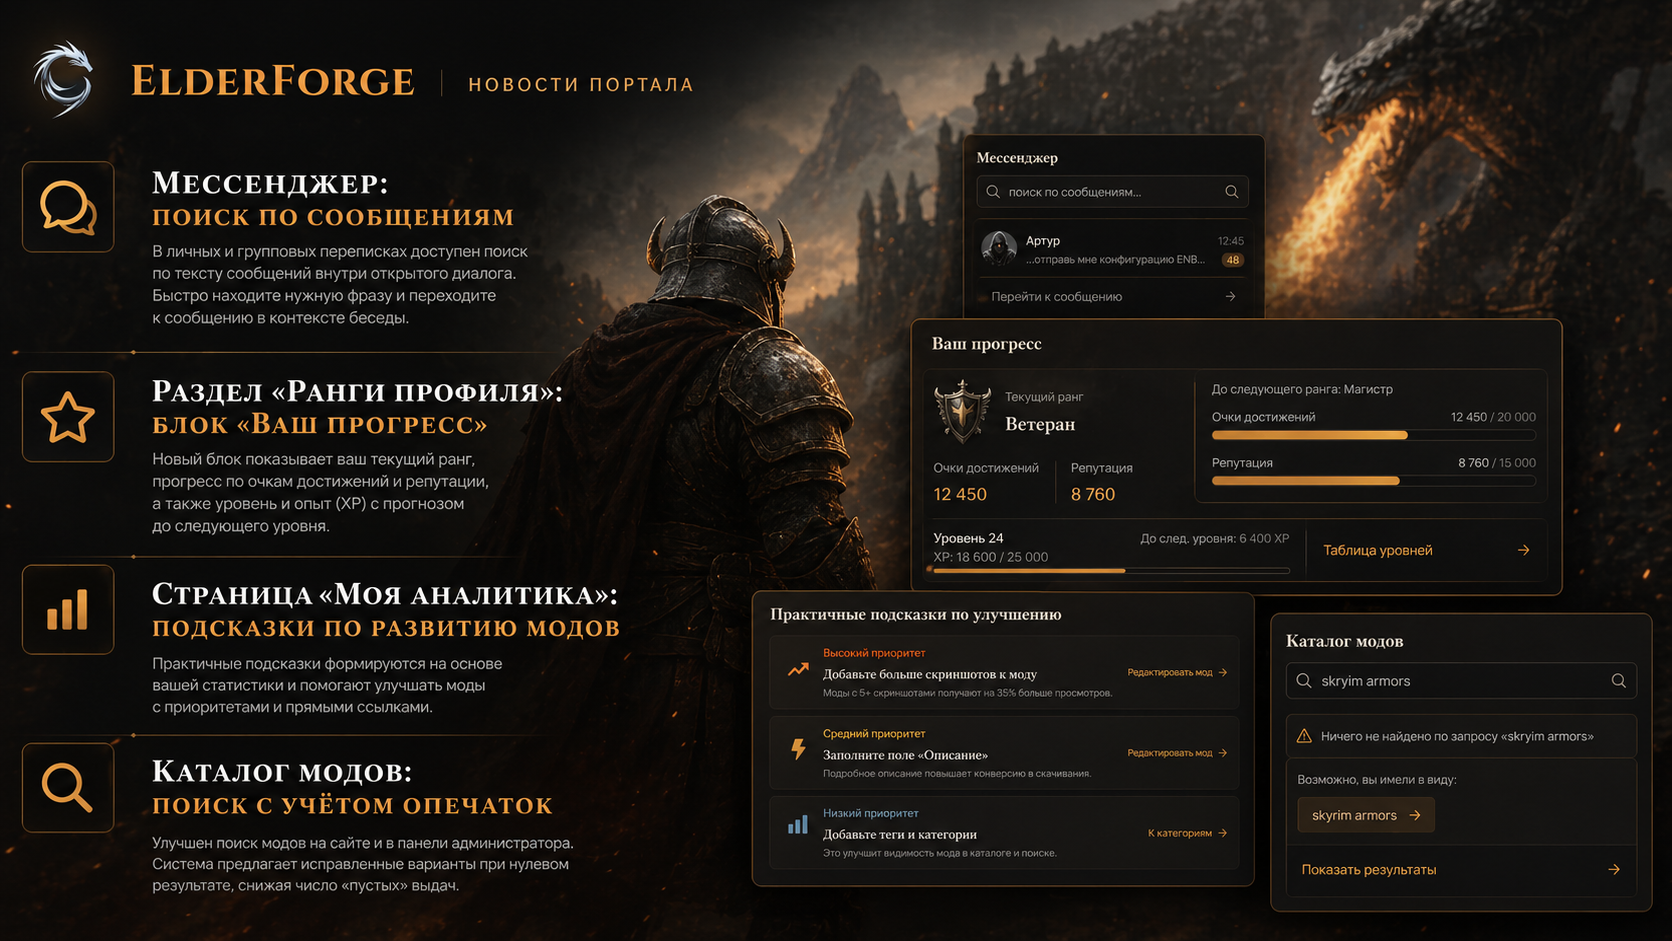Select the suggested «skyrim armors» correction
Viewport: 1672px width, 941px height.
(1365, 815)
